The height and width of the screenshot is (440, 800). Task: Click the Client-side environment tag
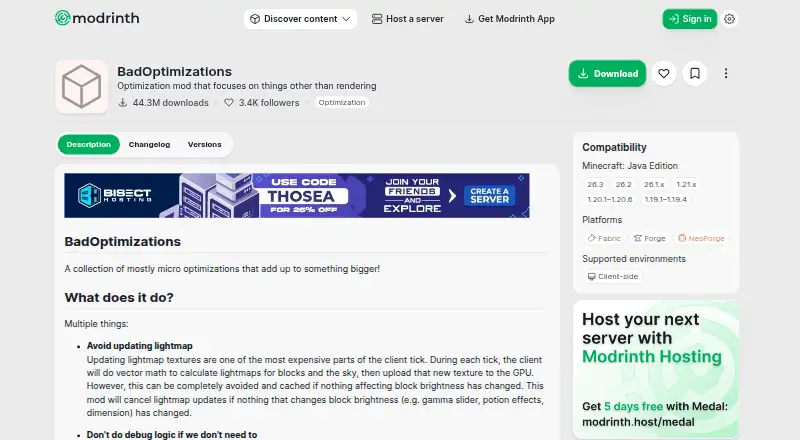pyautogui.click(x=613, y=277)
